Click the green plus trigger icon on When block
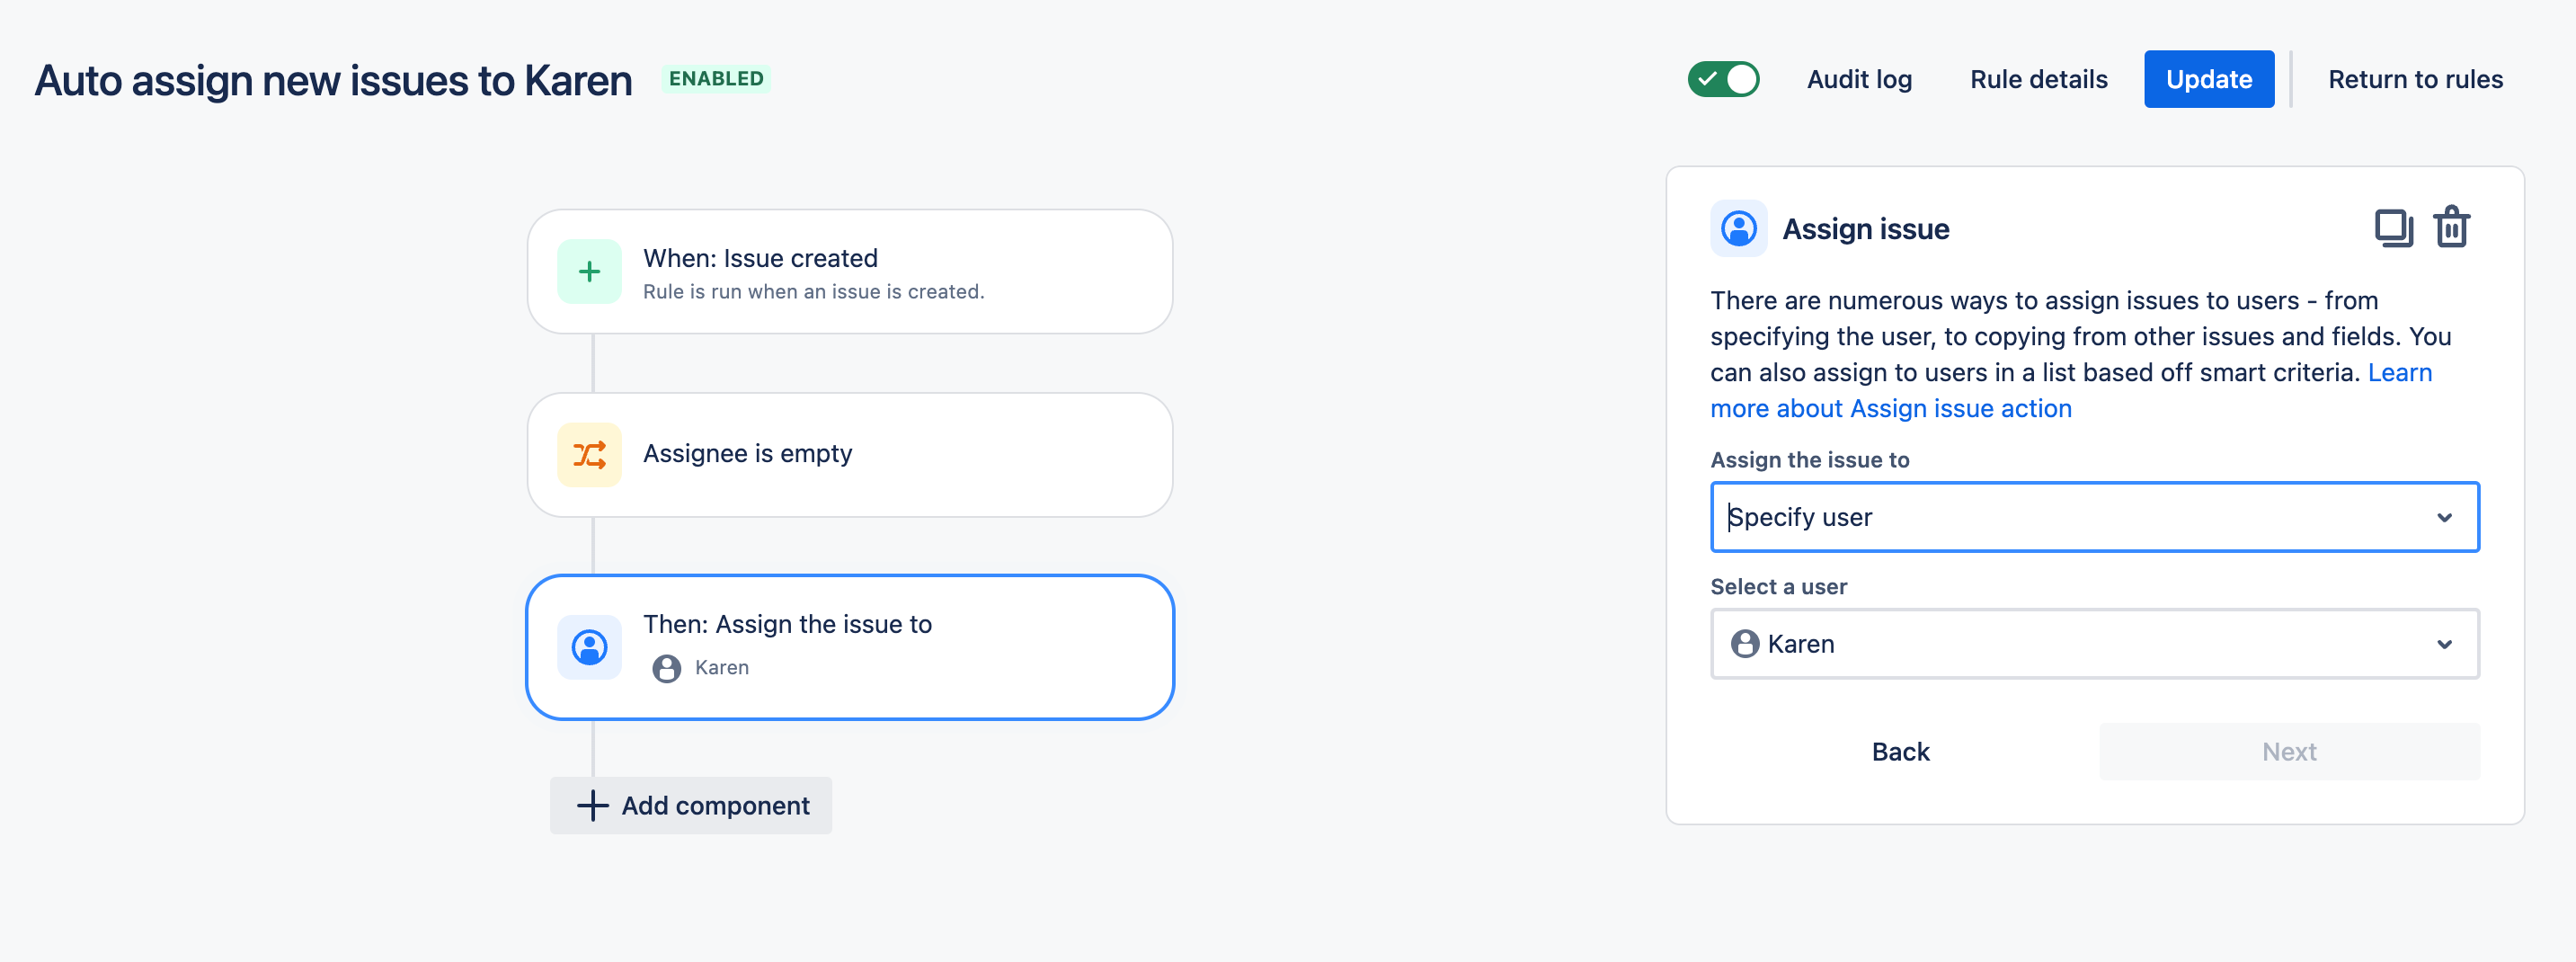The height and width of the screenshot is (962, 2576). click(590, 270)
